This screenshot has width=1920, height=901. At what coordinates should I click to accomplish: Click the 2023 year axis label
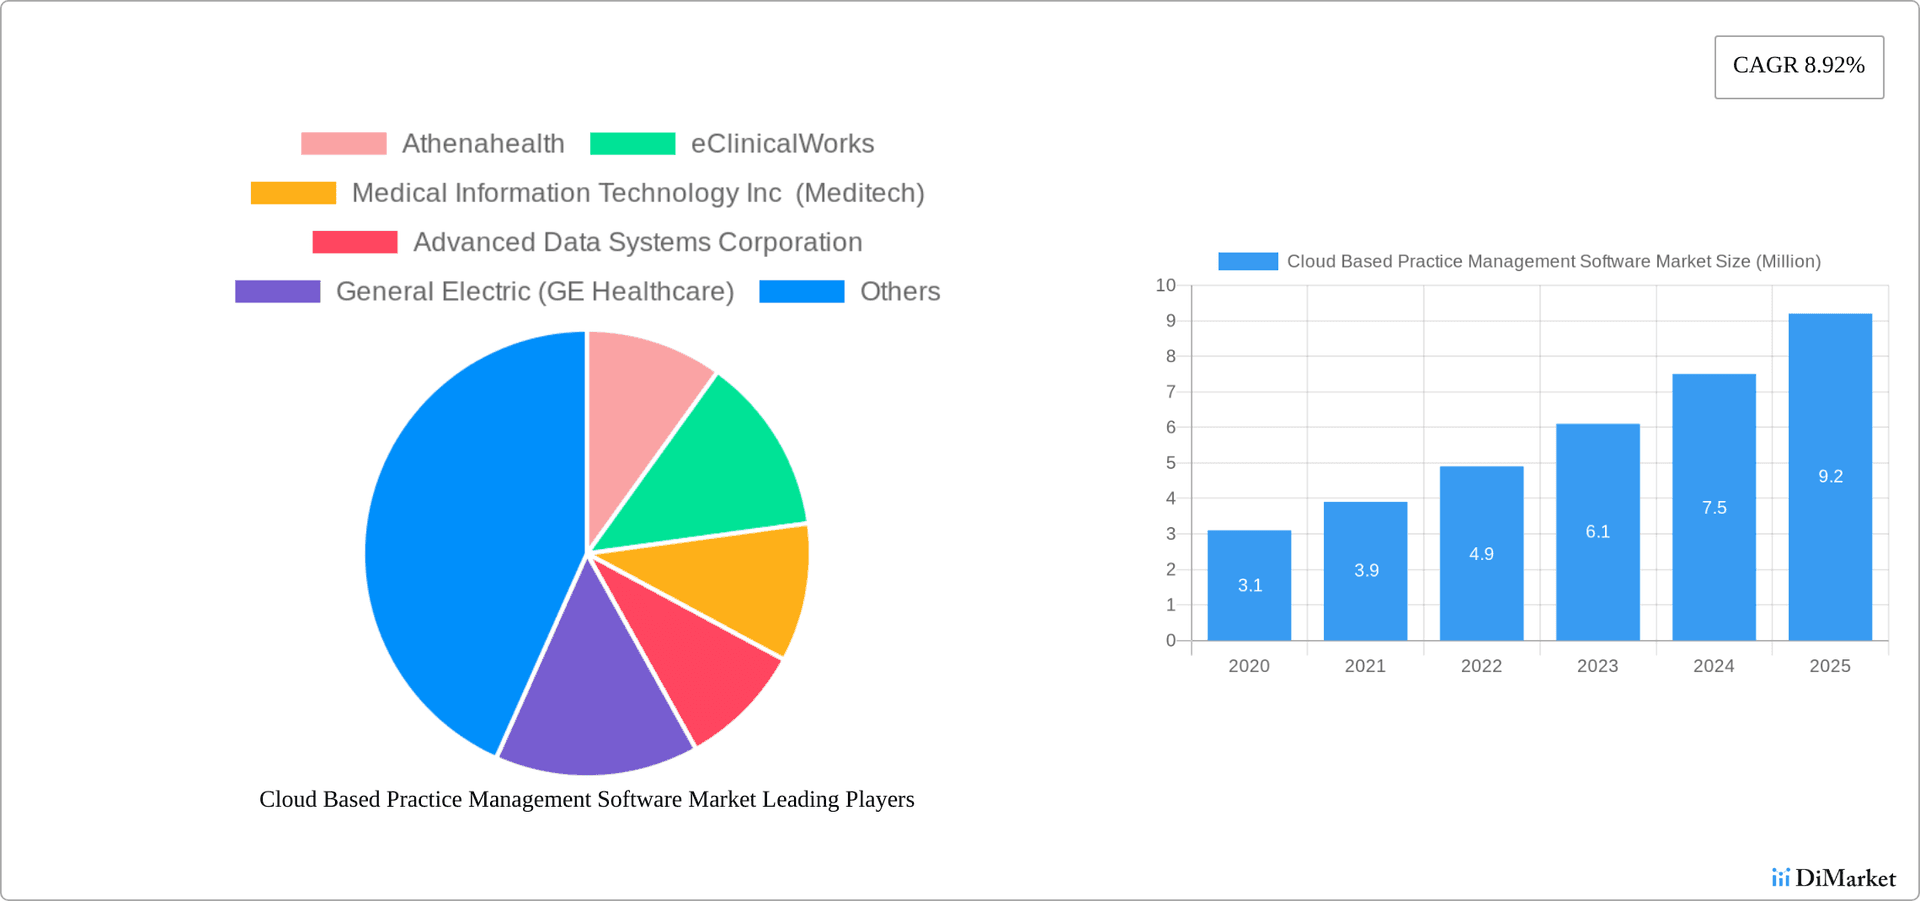[x=1597, y=665]
